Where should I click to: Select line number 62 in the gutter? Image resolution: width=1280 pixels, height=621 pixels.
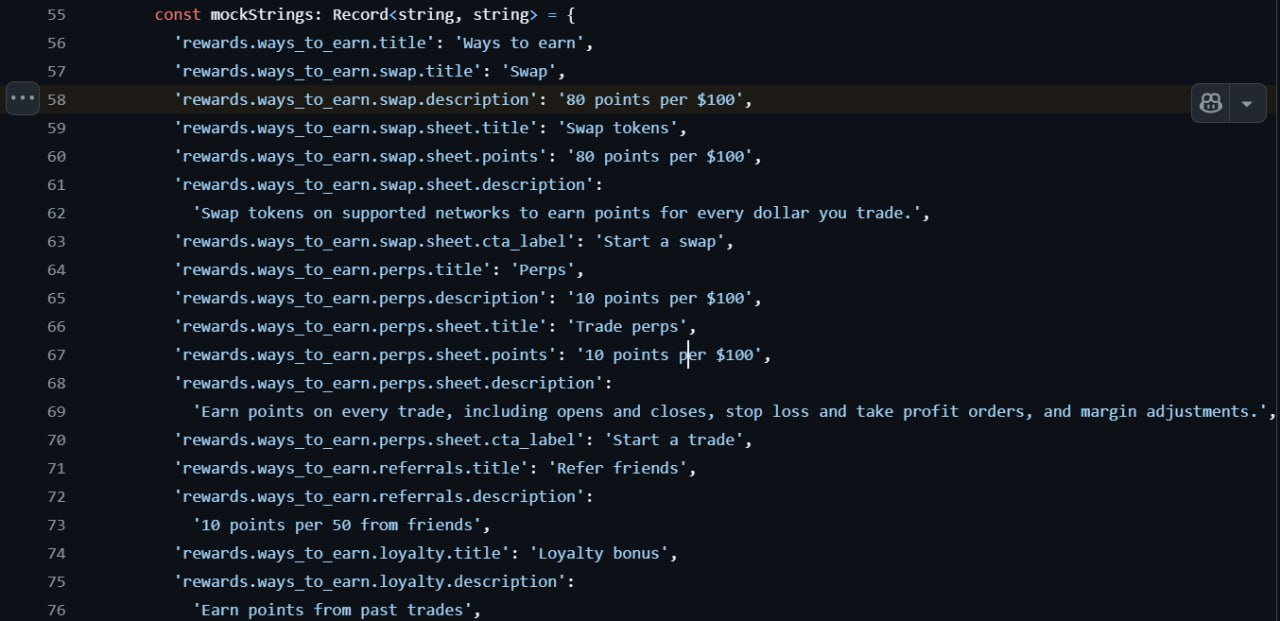57,212
